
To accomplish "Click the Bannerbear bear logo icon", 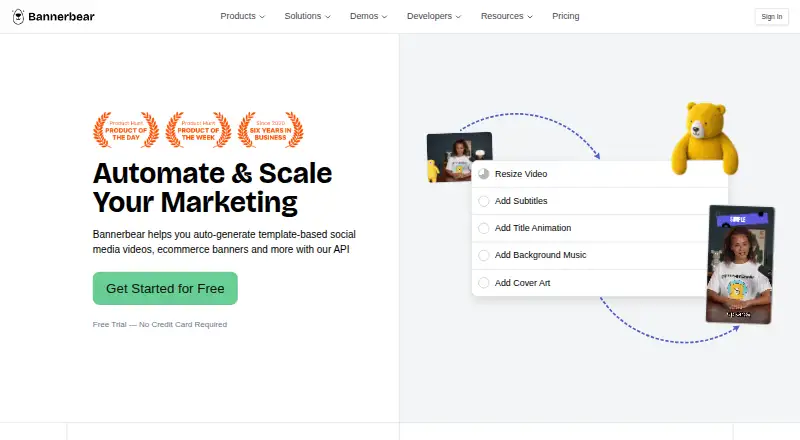I will click(x=18, y=17).
